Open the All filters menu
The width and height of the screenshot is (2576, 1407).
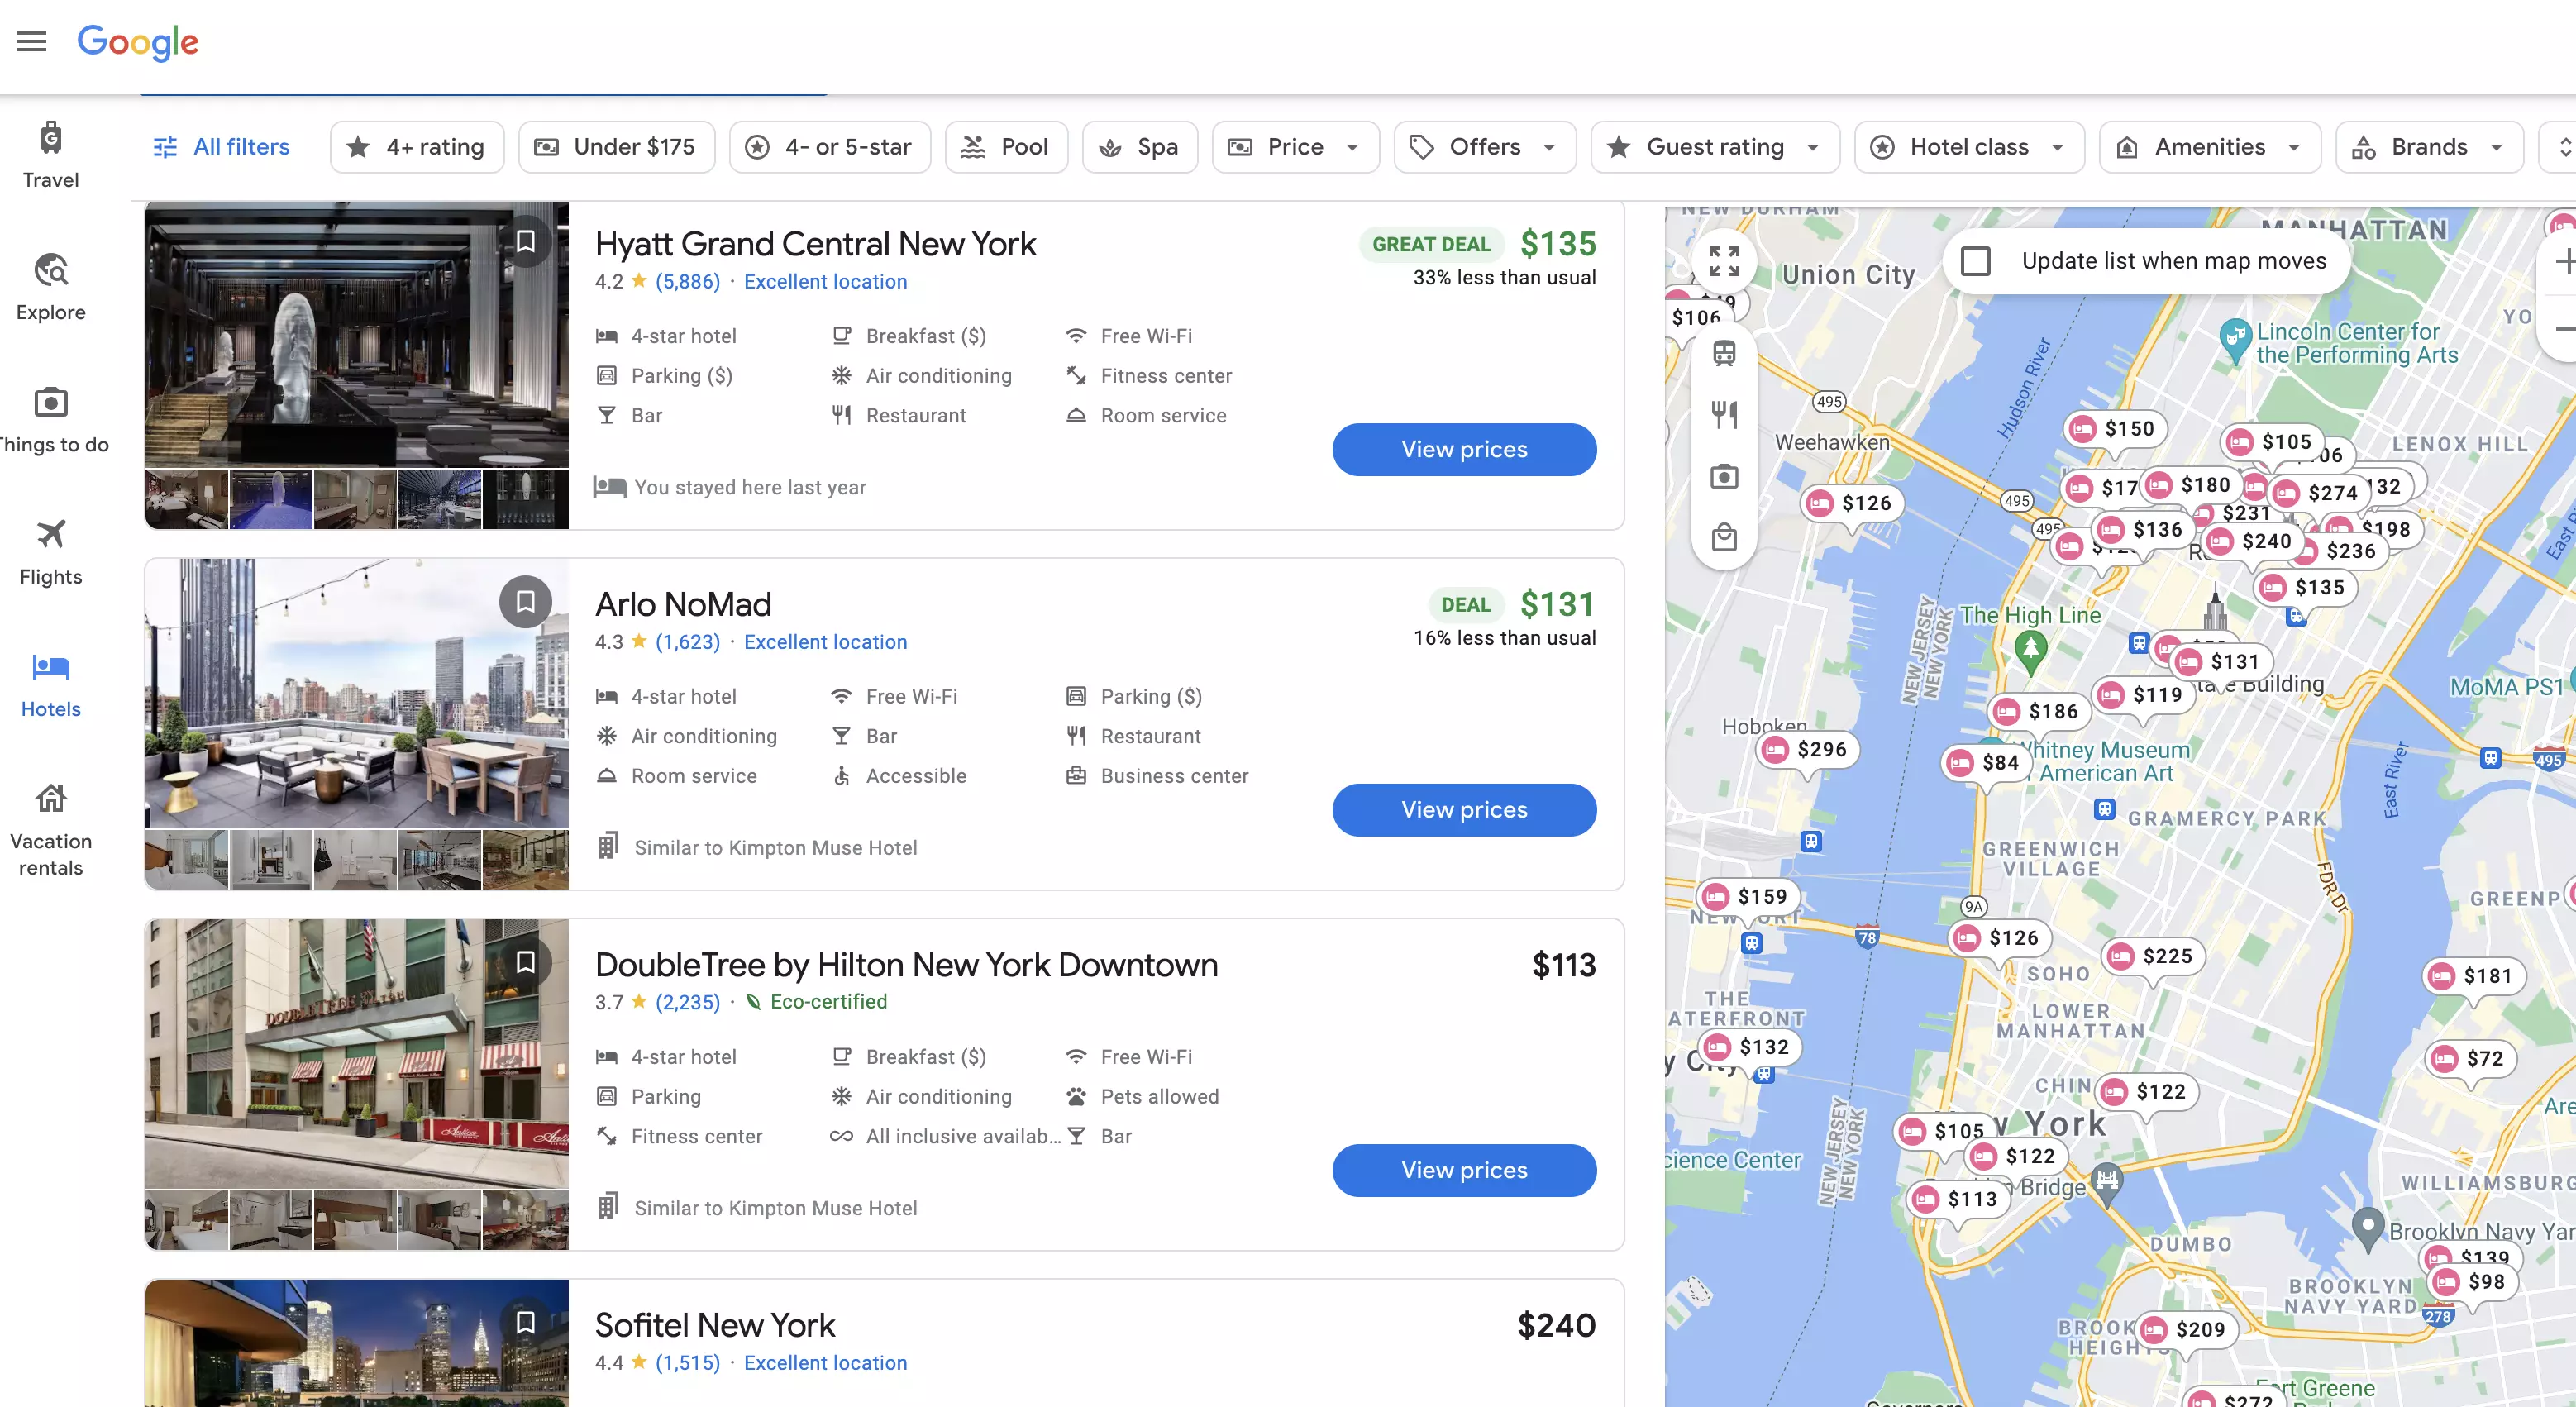[x=220, y=147]
